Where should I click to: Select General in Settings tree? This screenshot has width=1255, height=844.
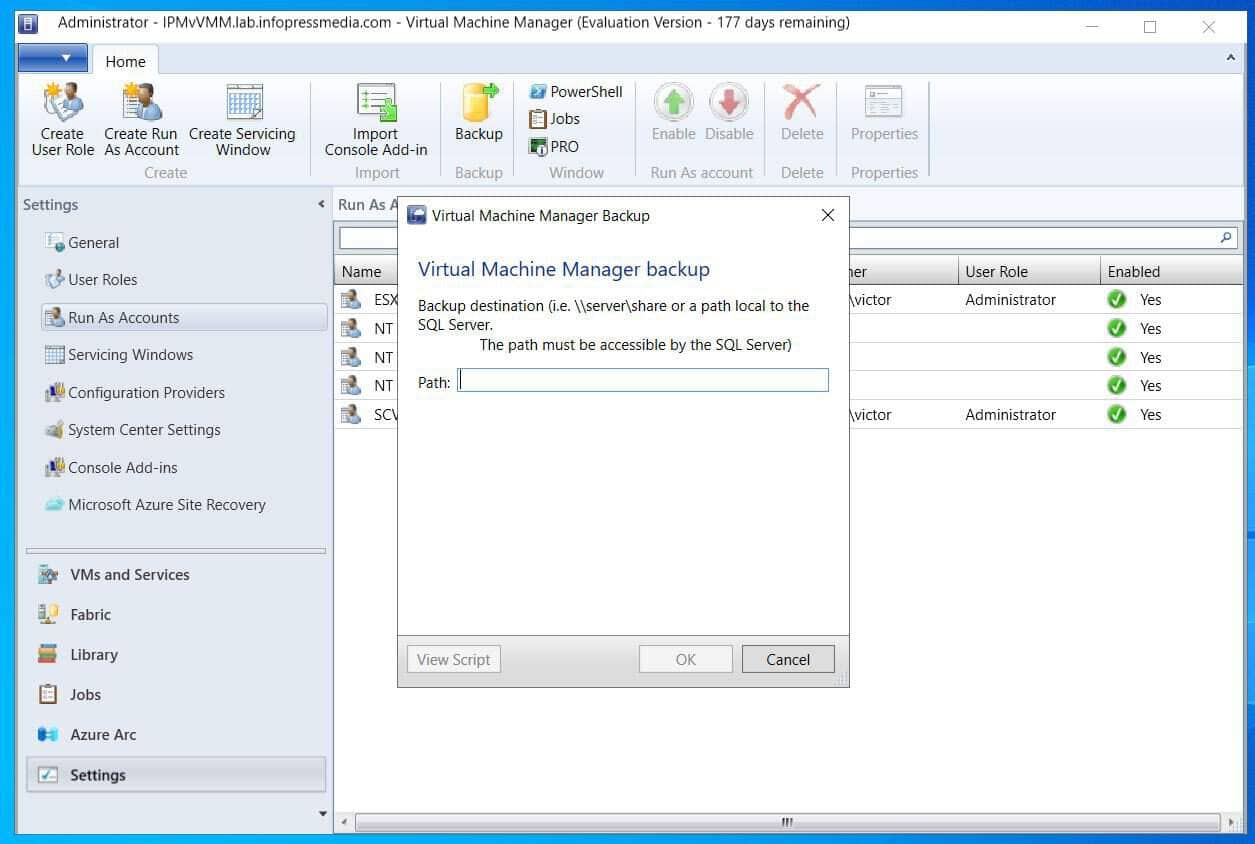[94, 243]
